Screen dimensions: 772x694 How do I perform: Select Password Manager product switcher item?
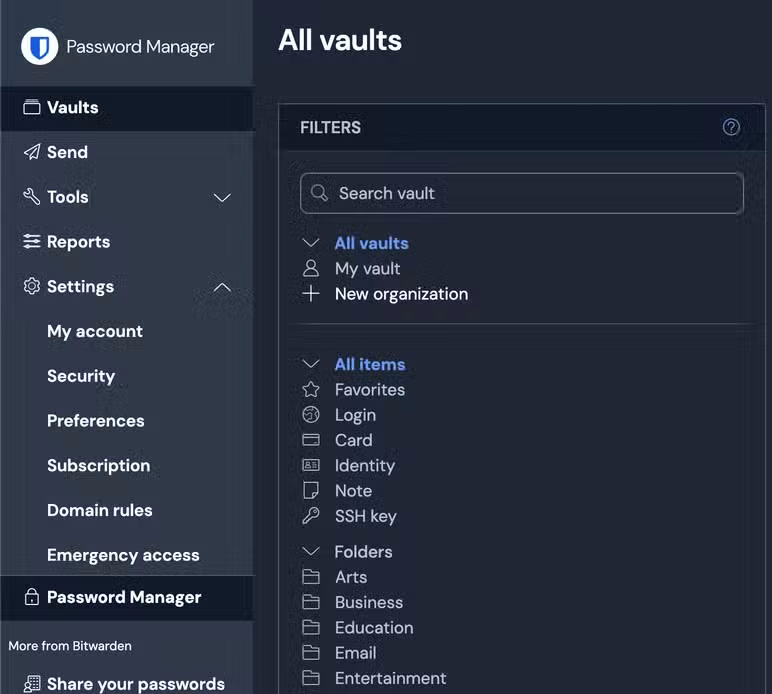128,598
